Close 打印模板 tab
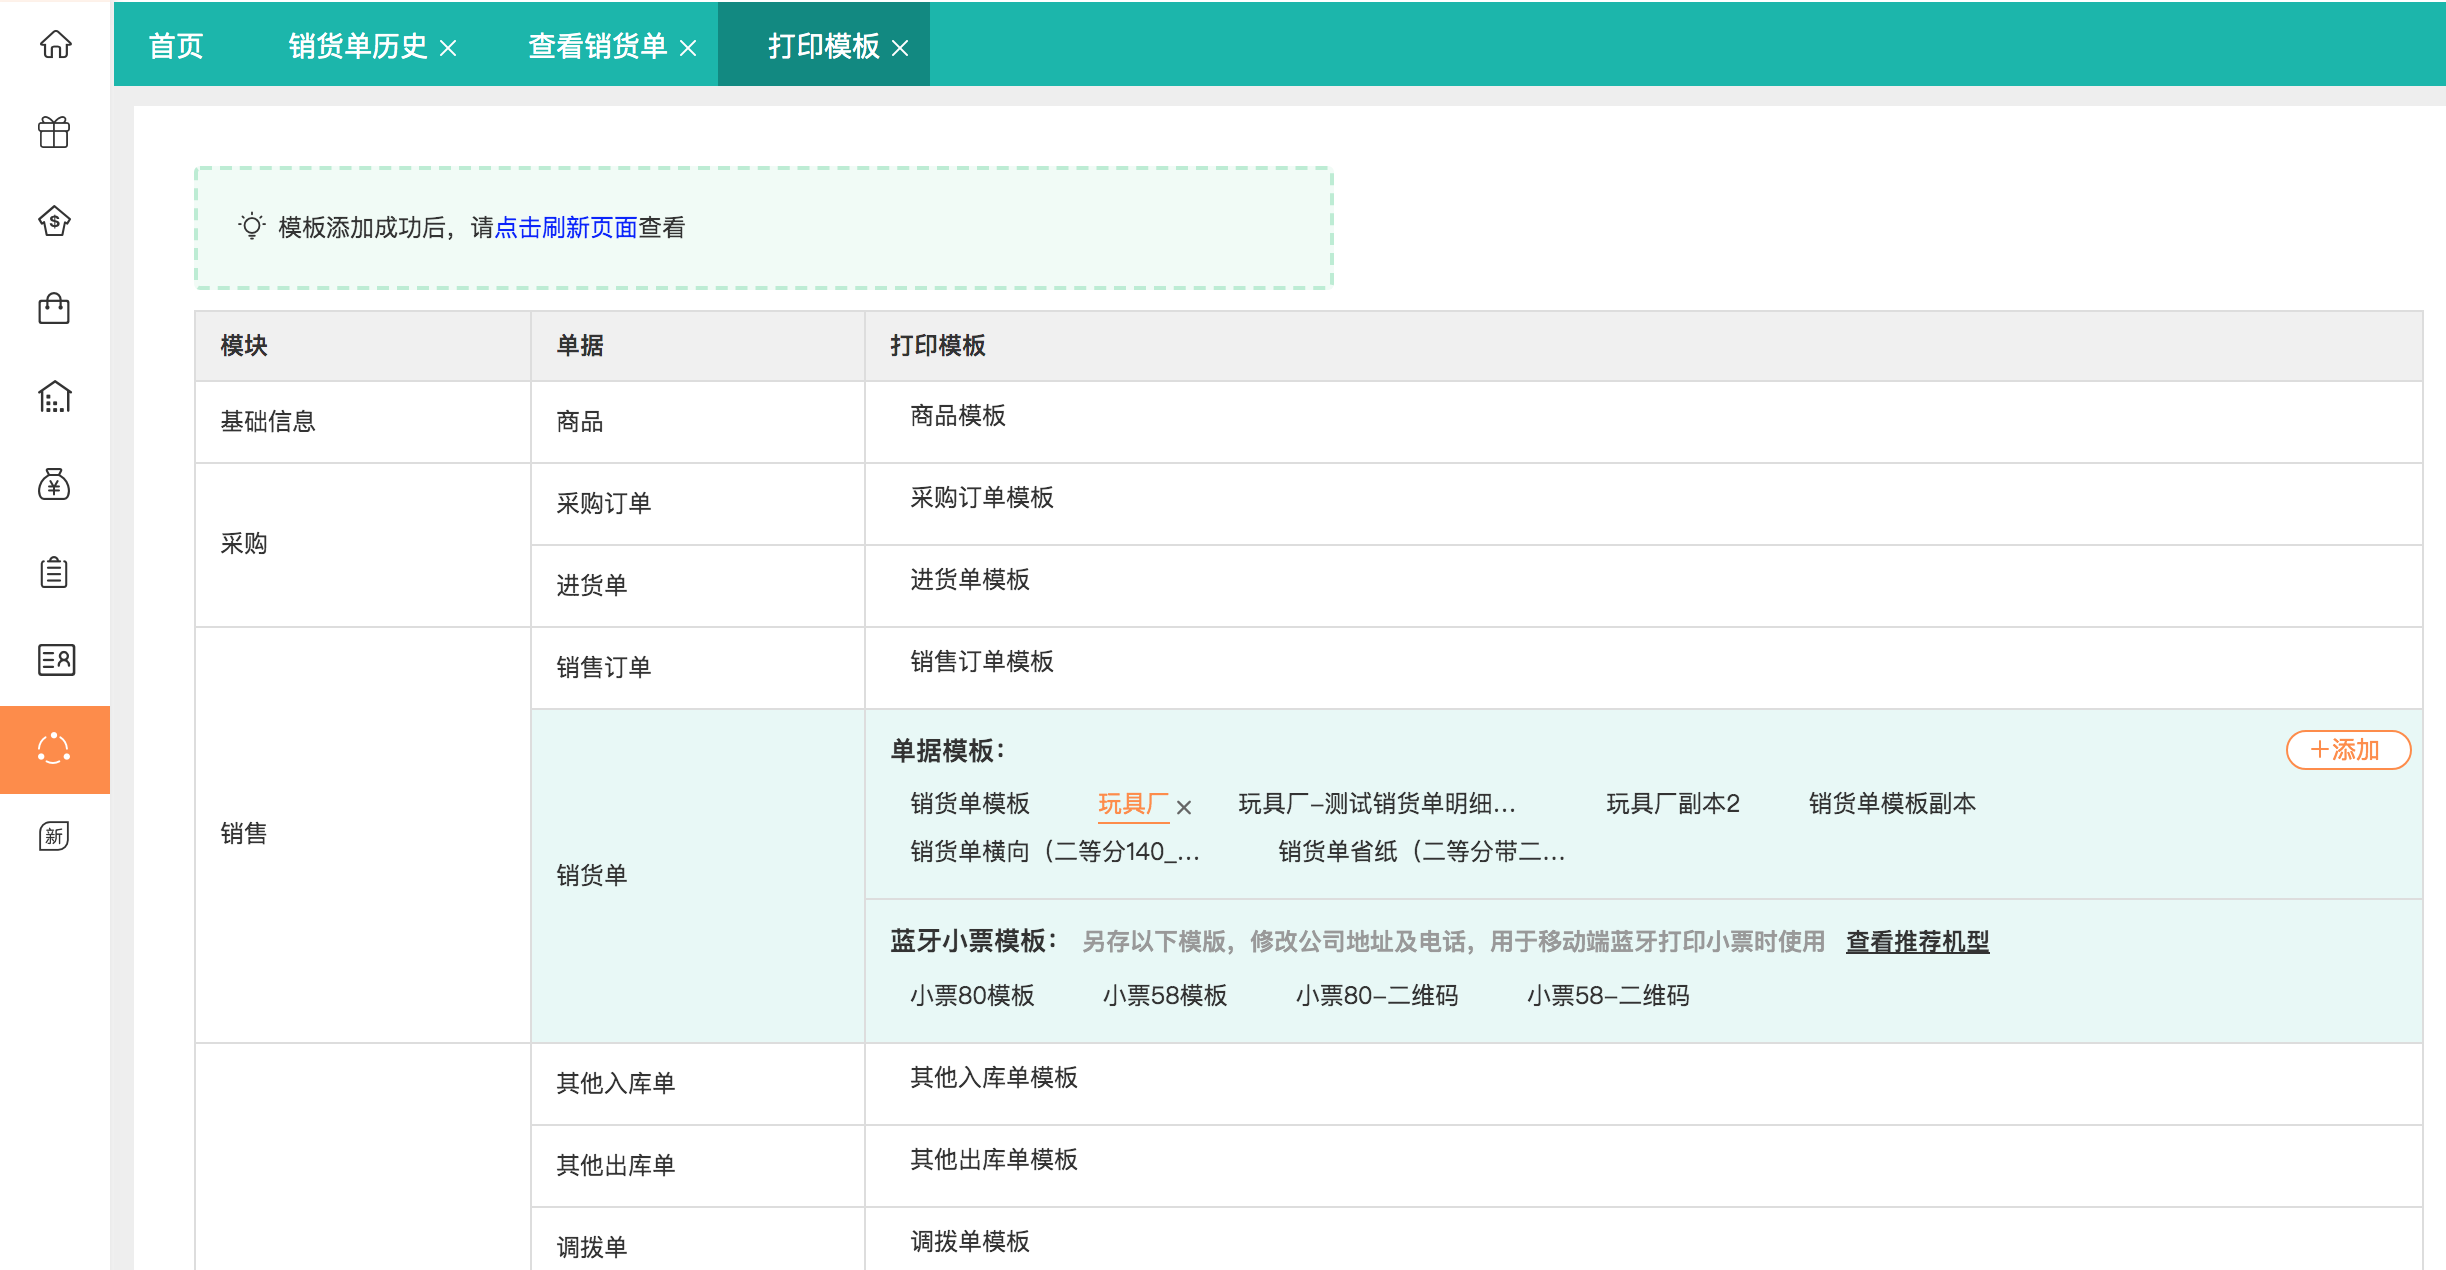 click(x=899, y=45)
